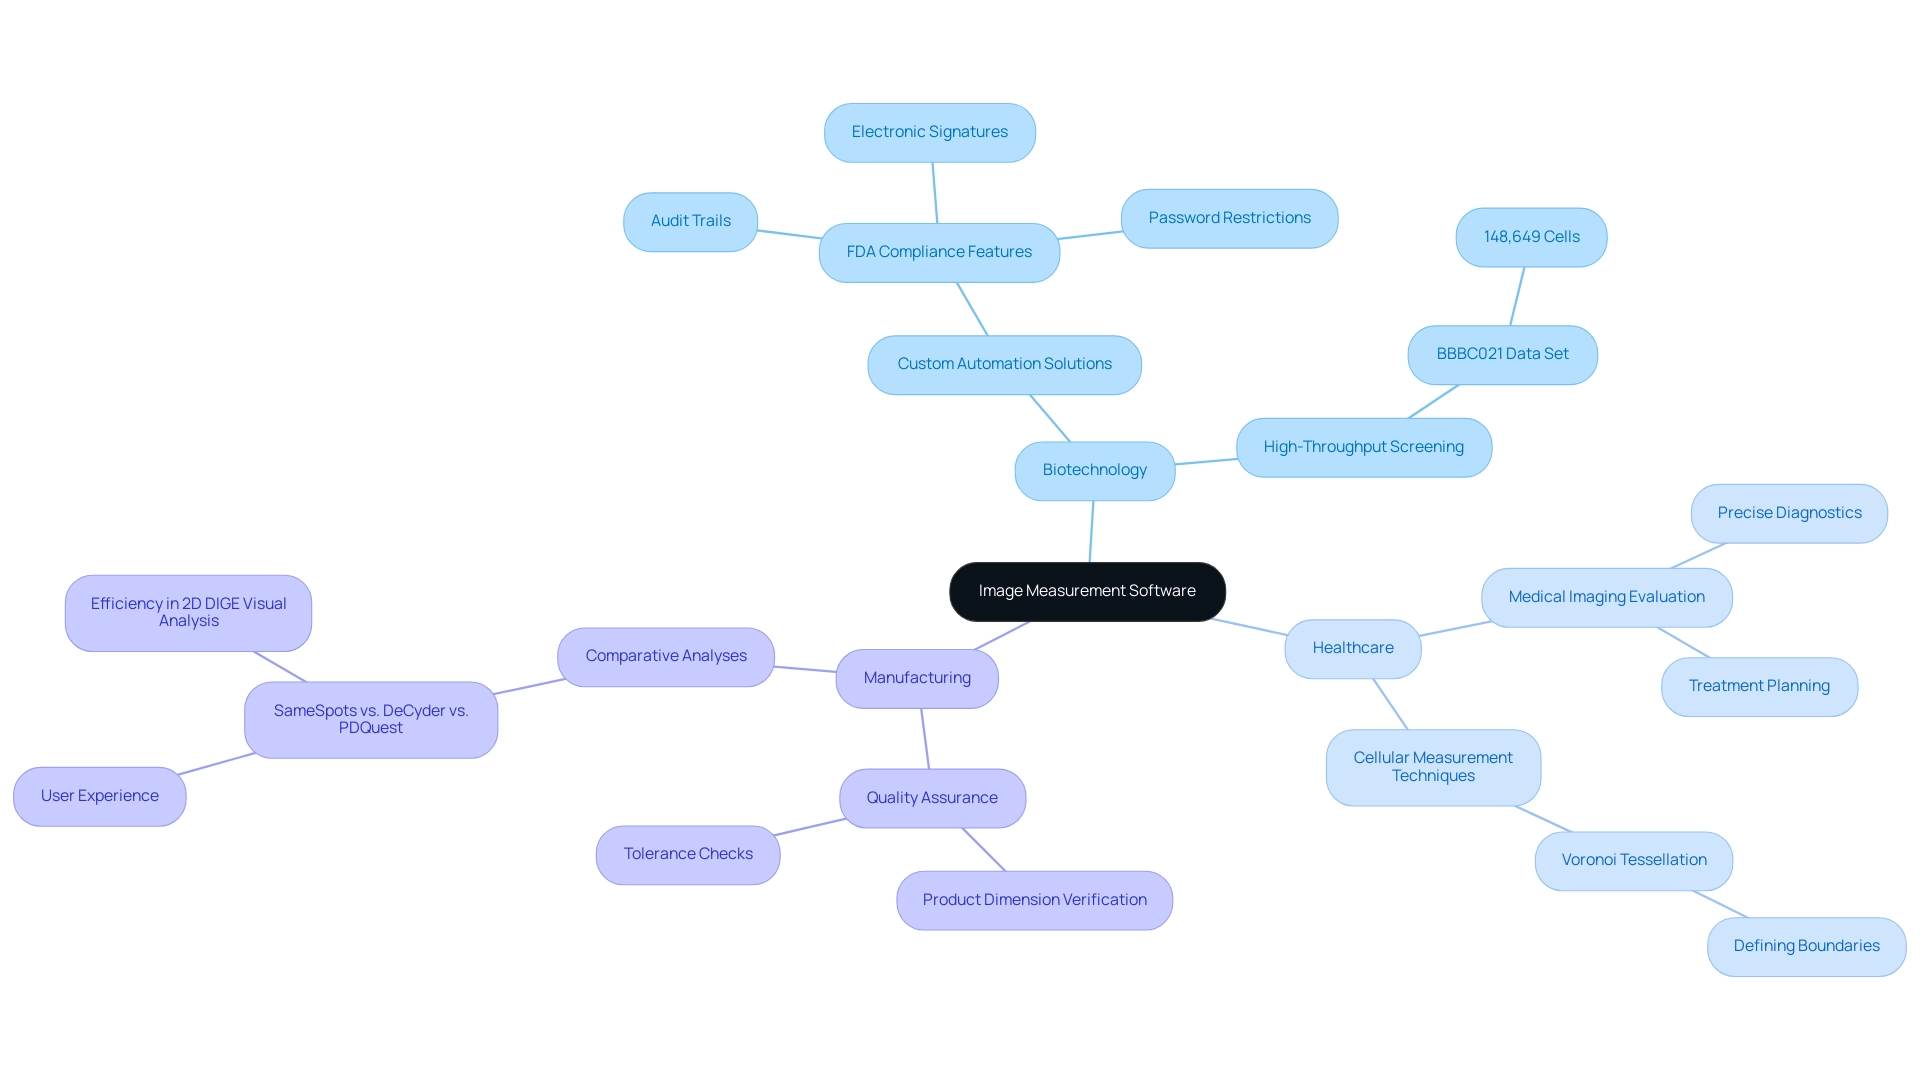Expand the Electronic Signatures branch

coord(930,131)
